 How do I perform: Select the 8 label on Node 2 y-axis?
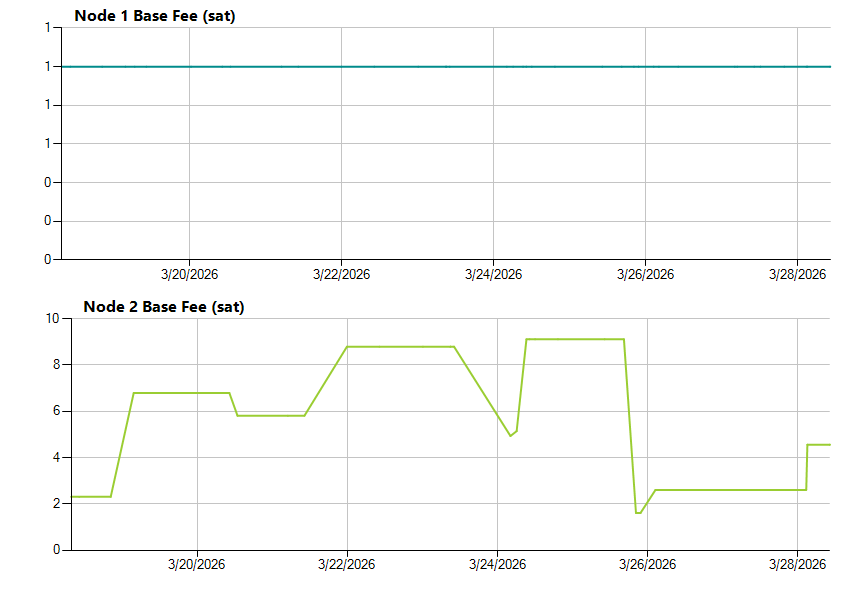click(55, 365)
